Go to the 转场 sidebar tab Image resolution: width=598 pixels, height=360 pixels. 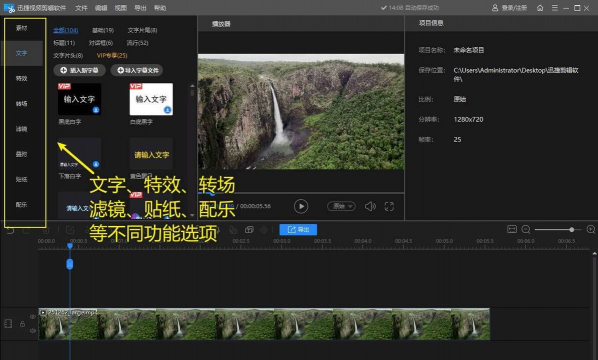(21, 103)
